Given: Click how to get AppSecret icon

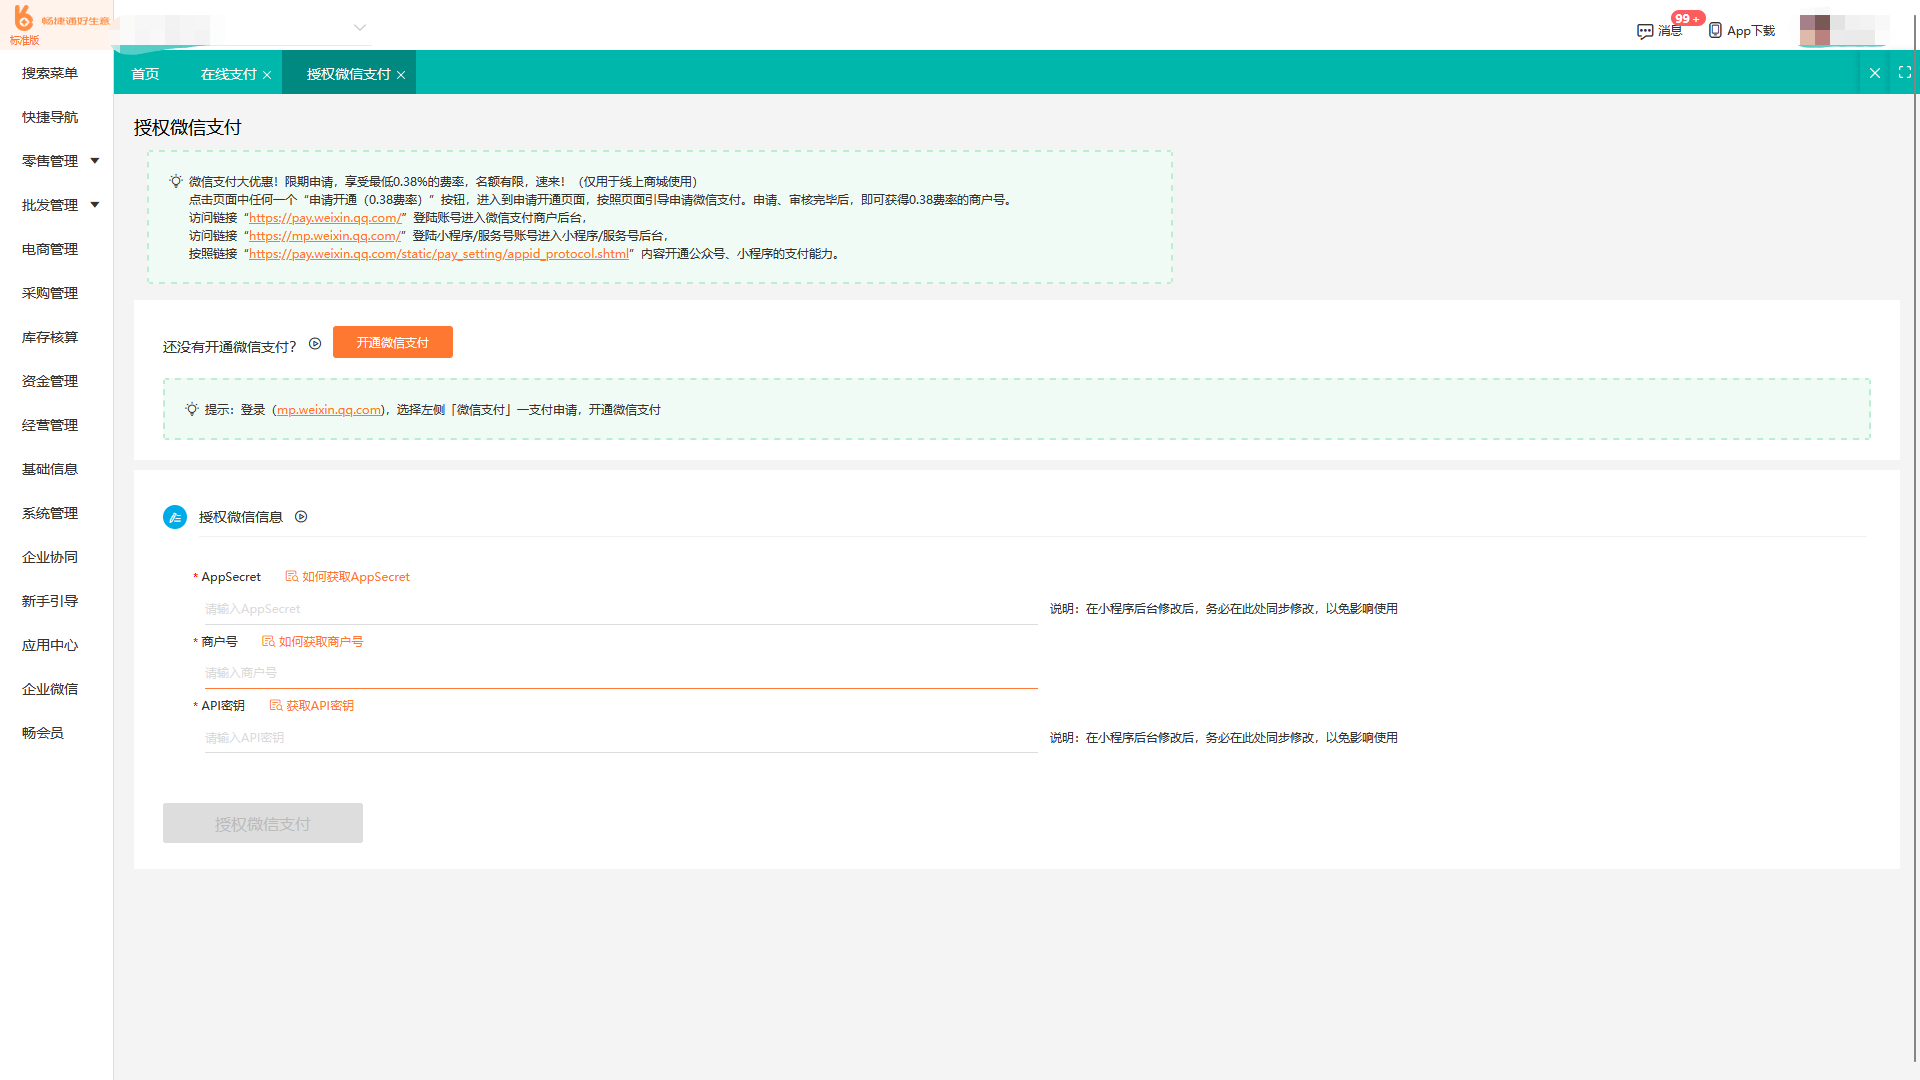Looking at the screenshot, I should (x=290, y=576).
